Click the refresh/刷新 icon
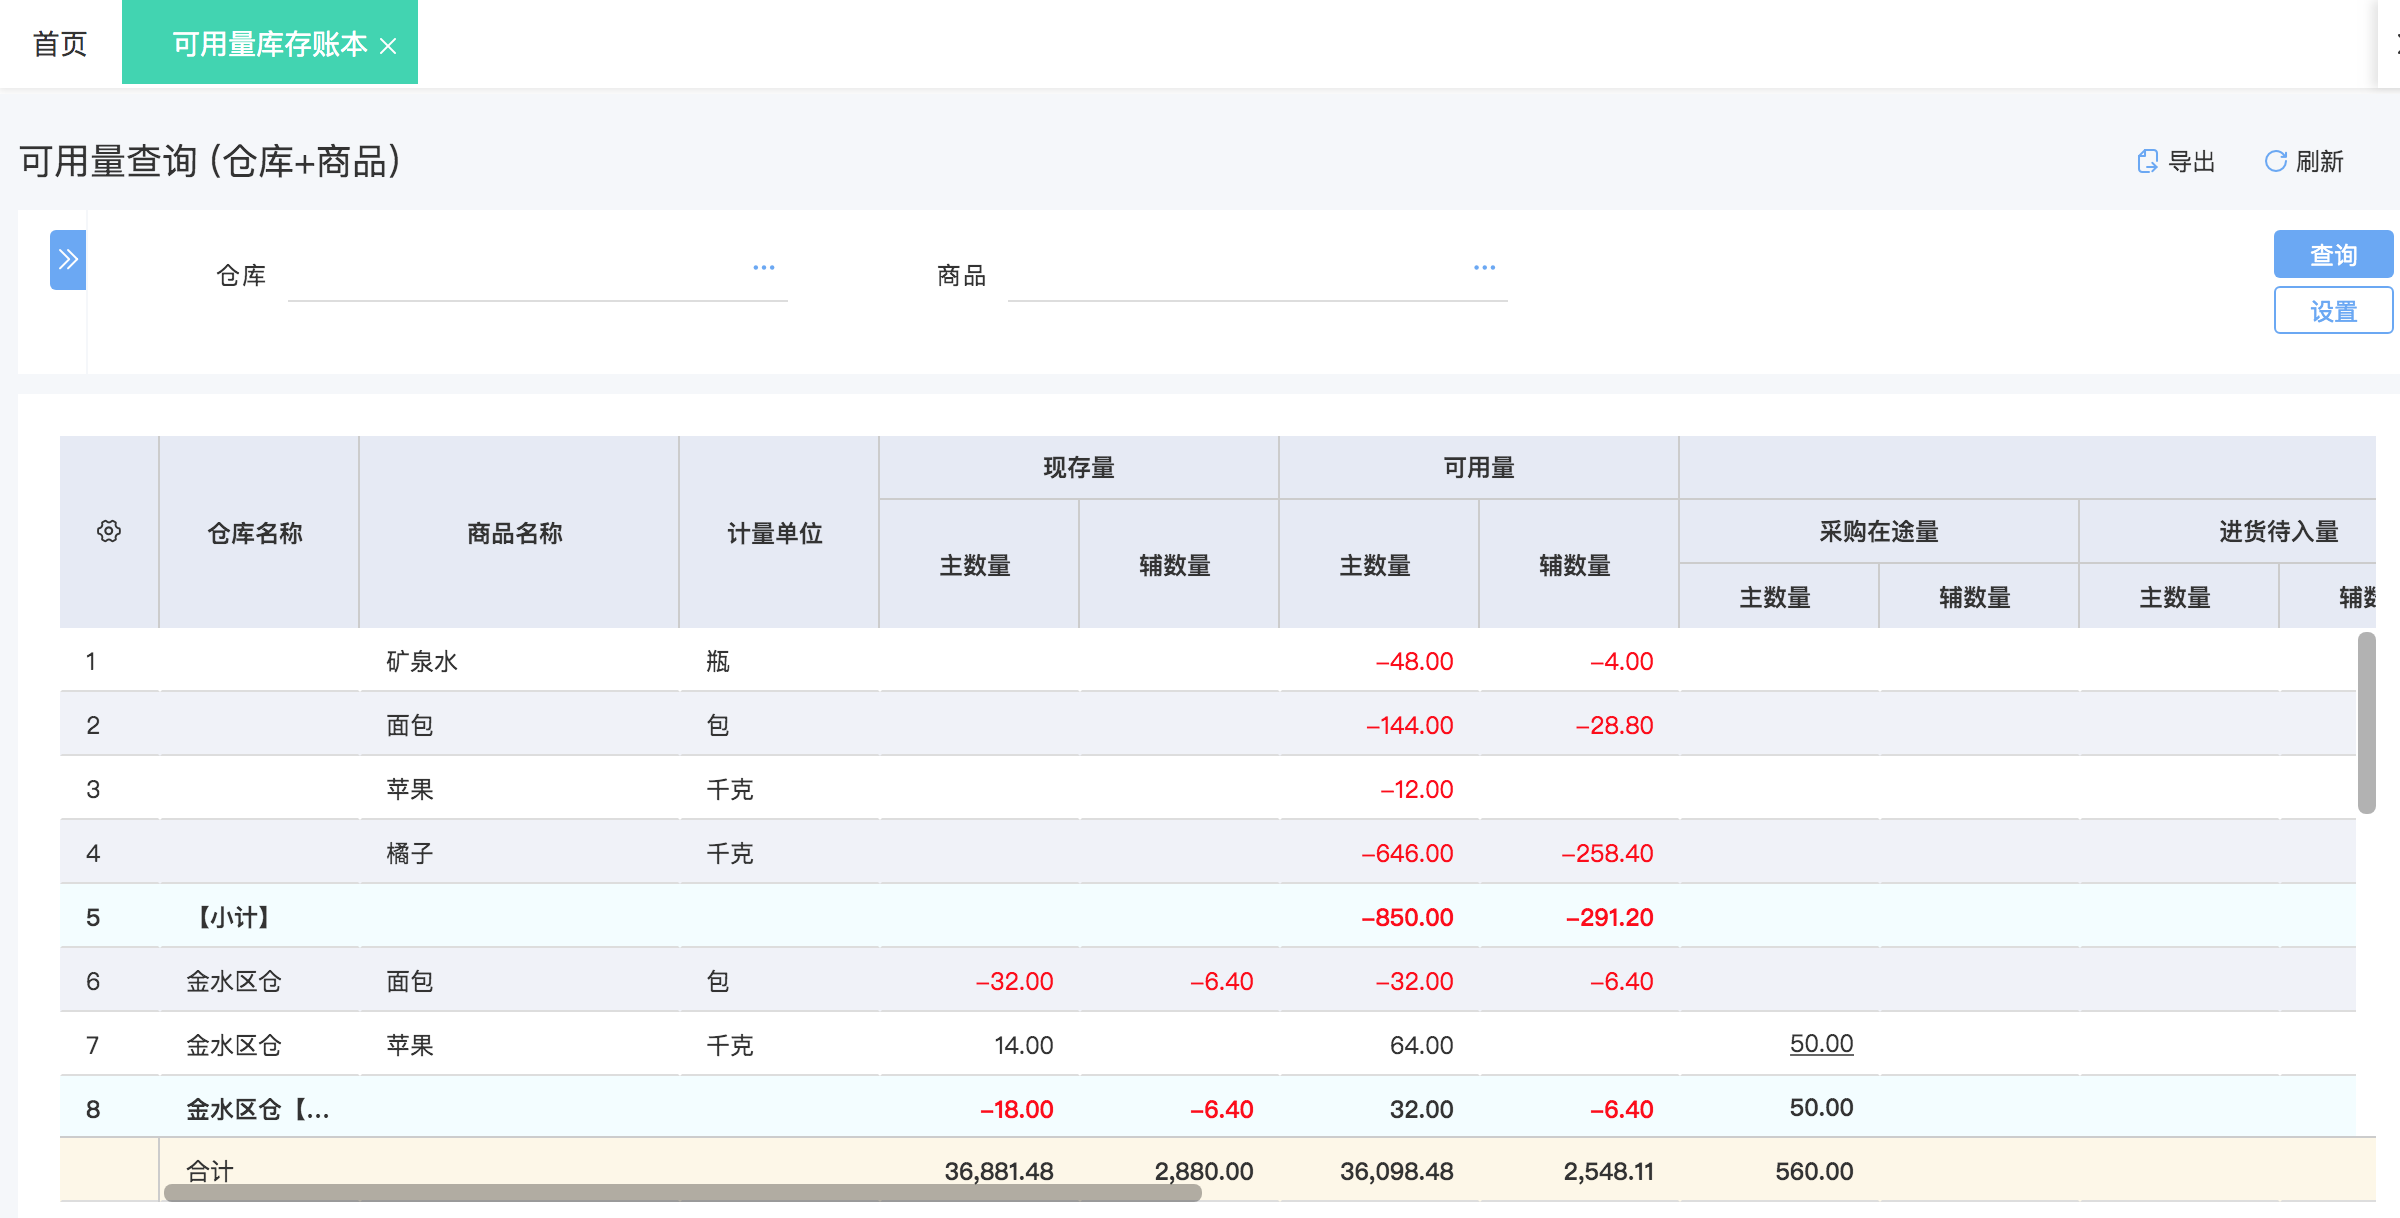Image resolution: width=2400 pixels, height=1218 pixels. 2271,160
